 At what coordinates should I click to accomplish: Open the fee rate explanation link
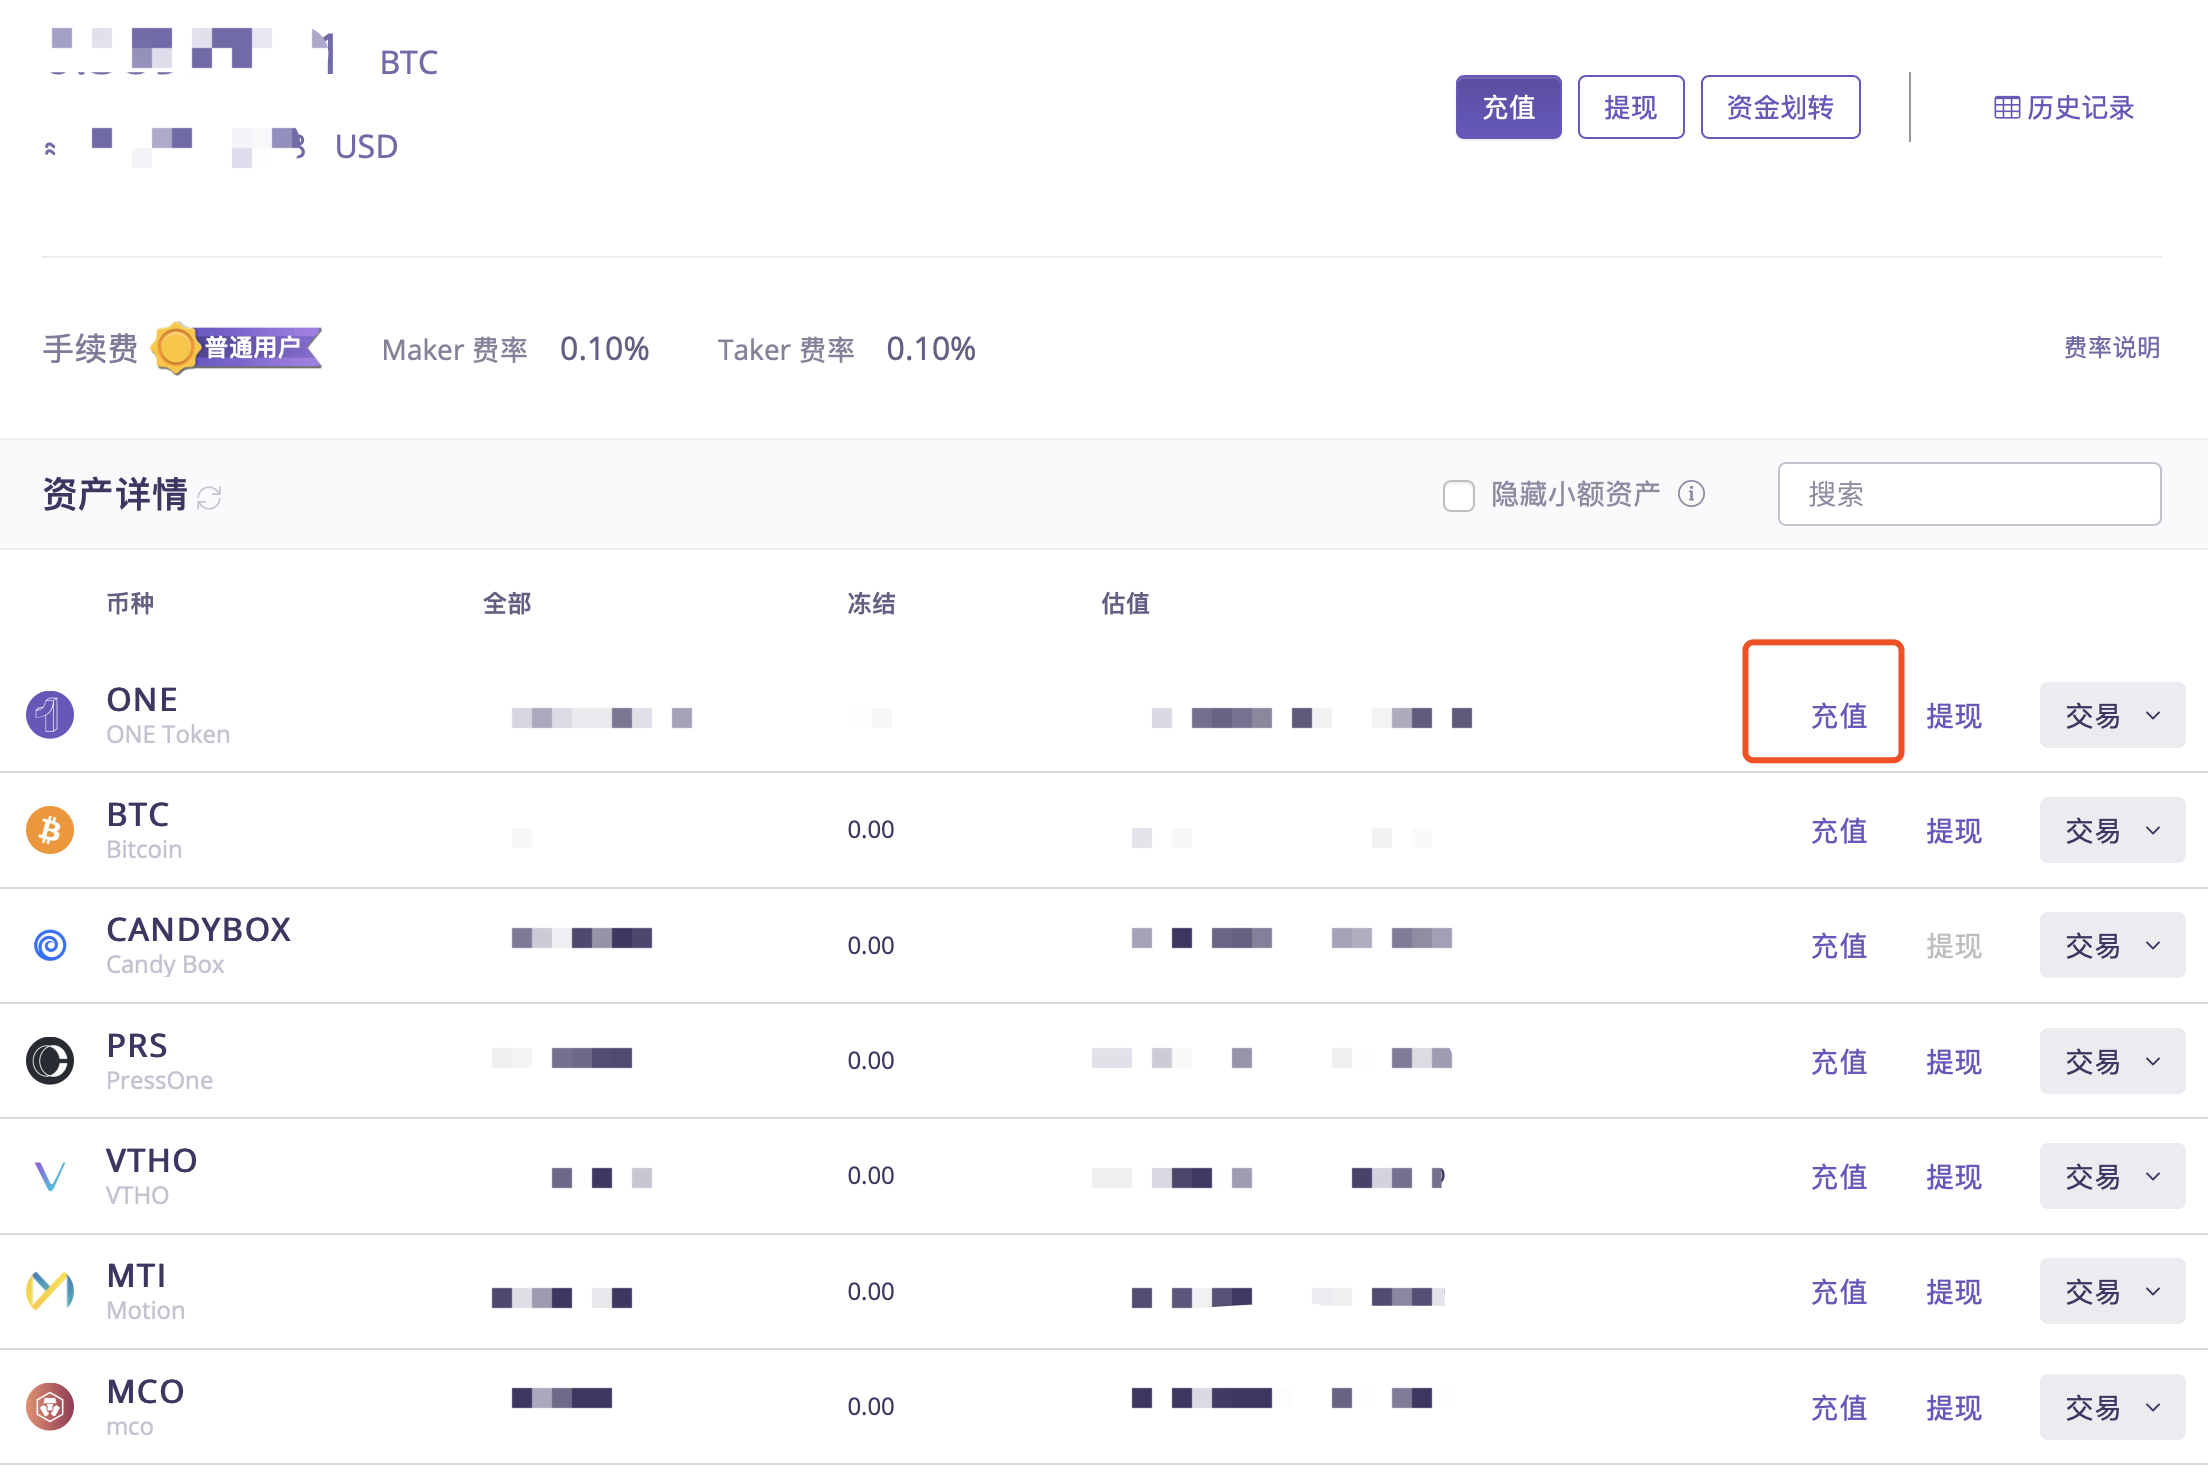(2111, 348)
